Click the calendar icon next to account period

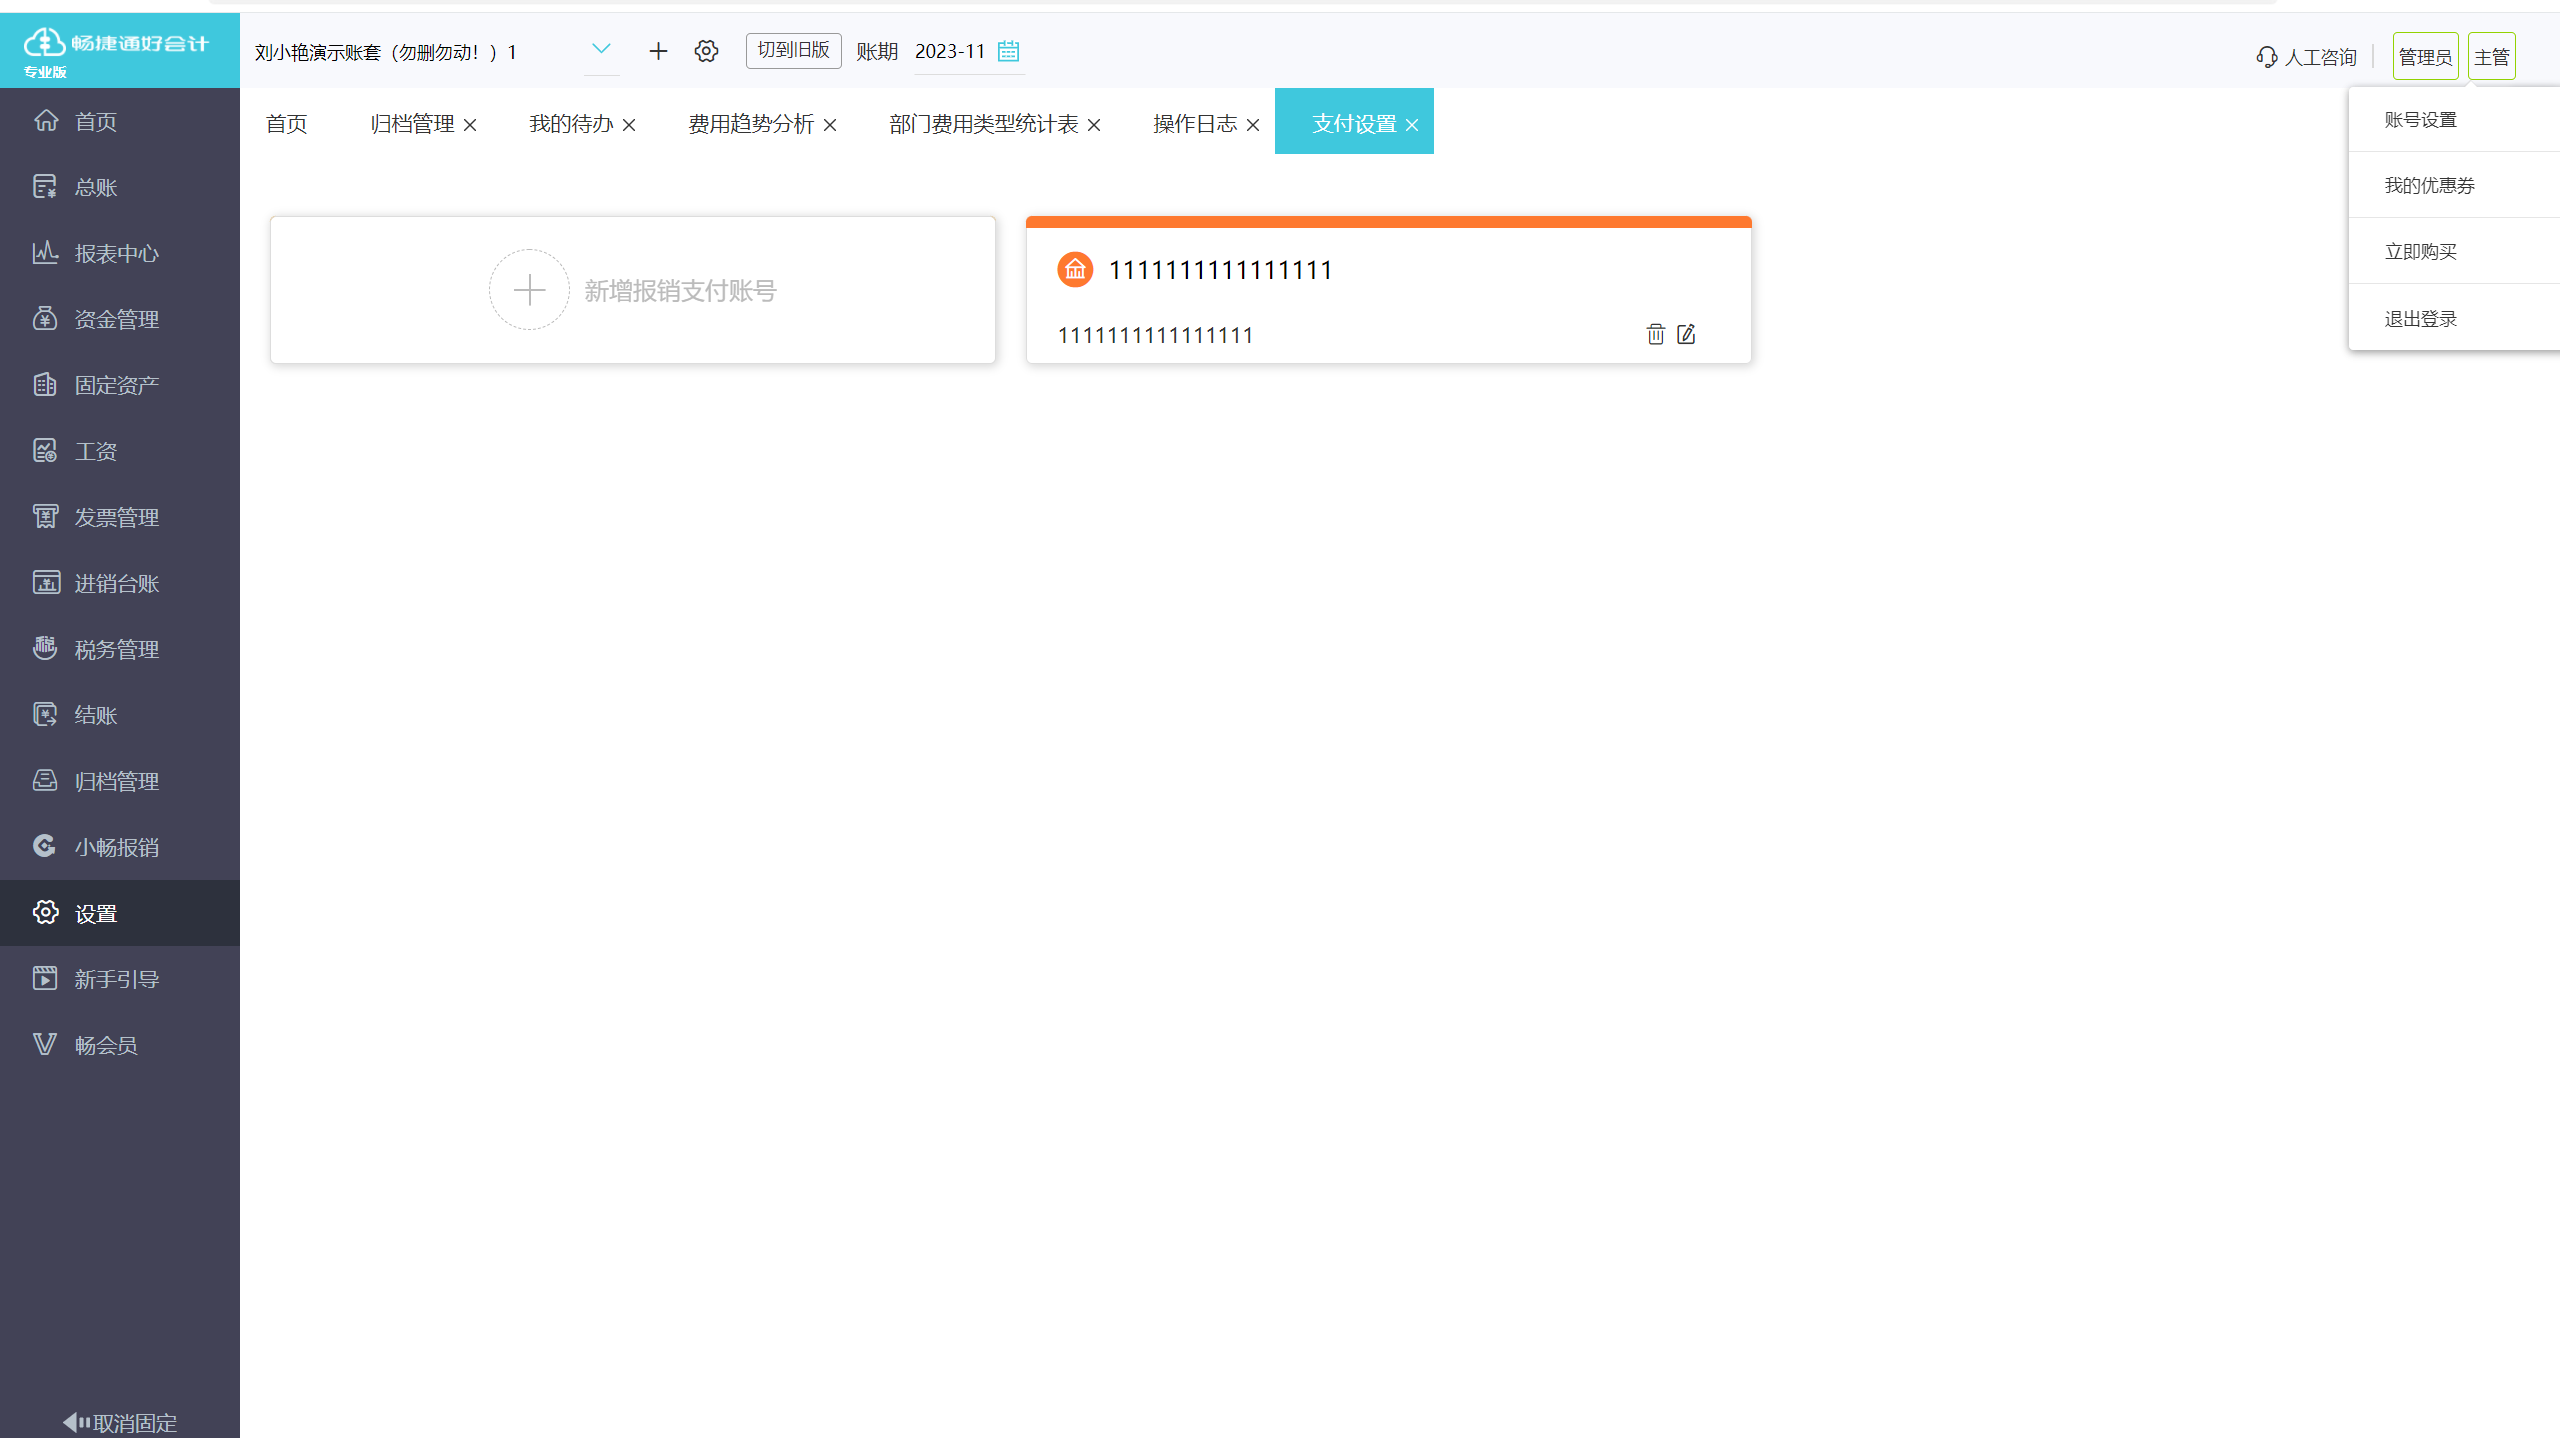(1011, 51)
